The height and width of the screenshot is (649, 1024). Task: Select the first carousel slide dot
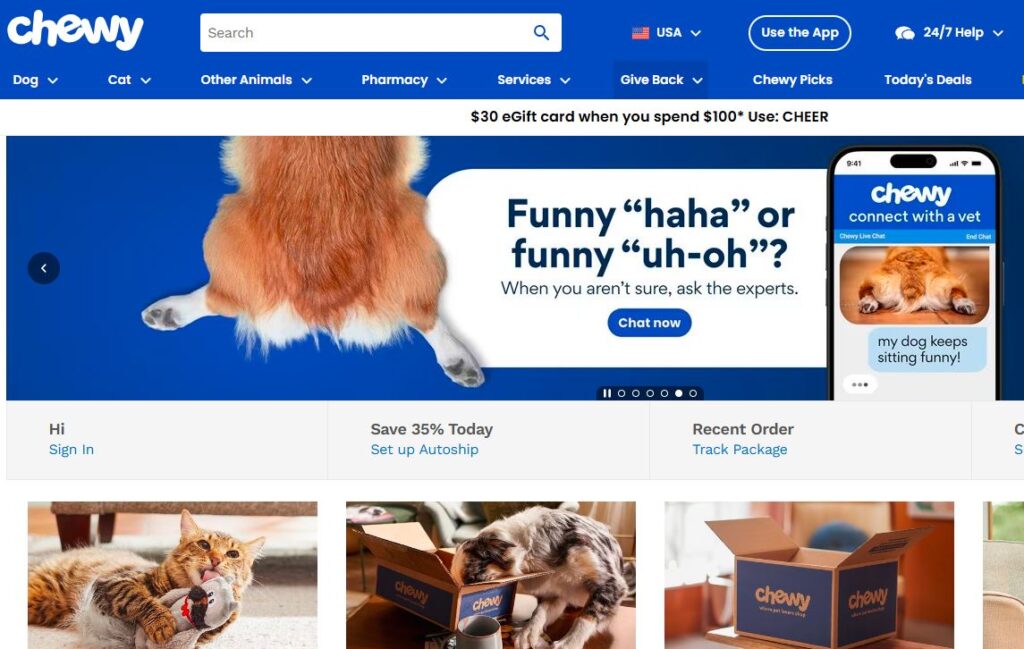point(621,393)
